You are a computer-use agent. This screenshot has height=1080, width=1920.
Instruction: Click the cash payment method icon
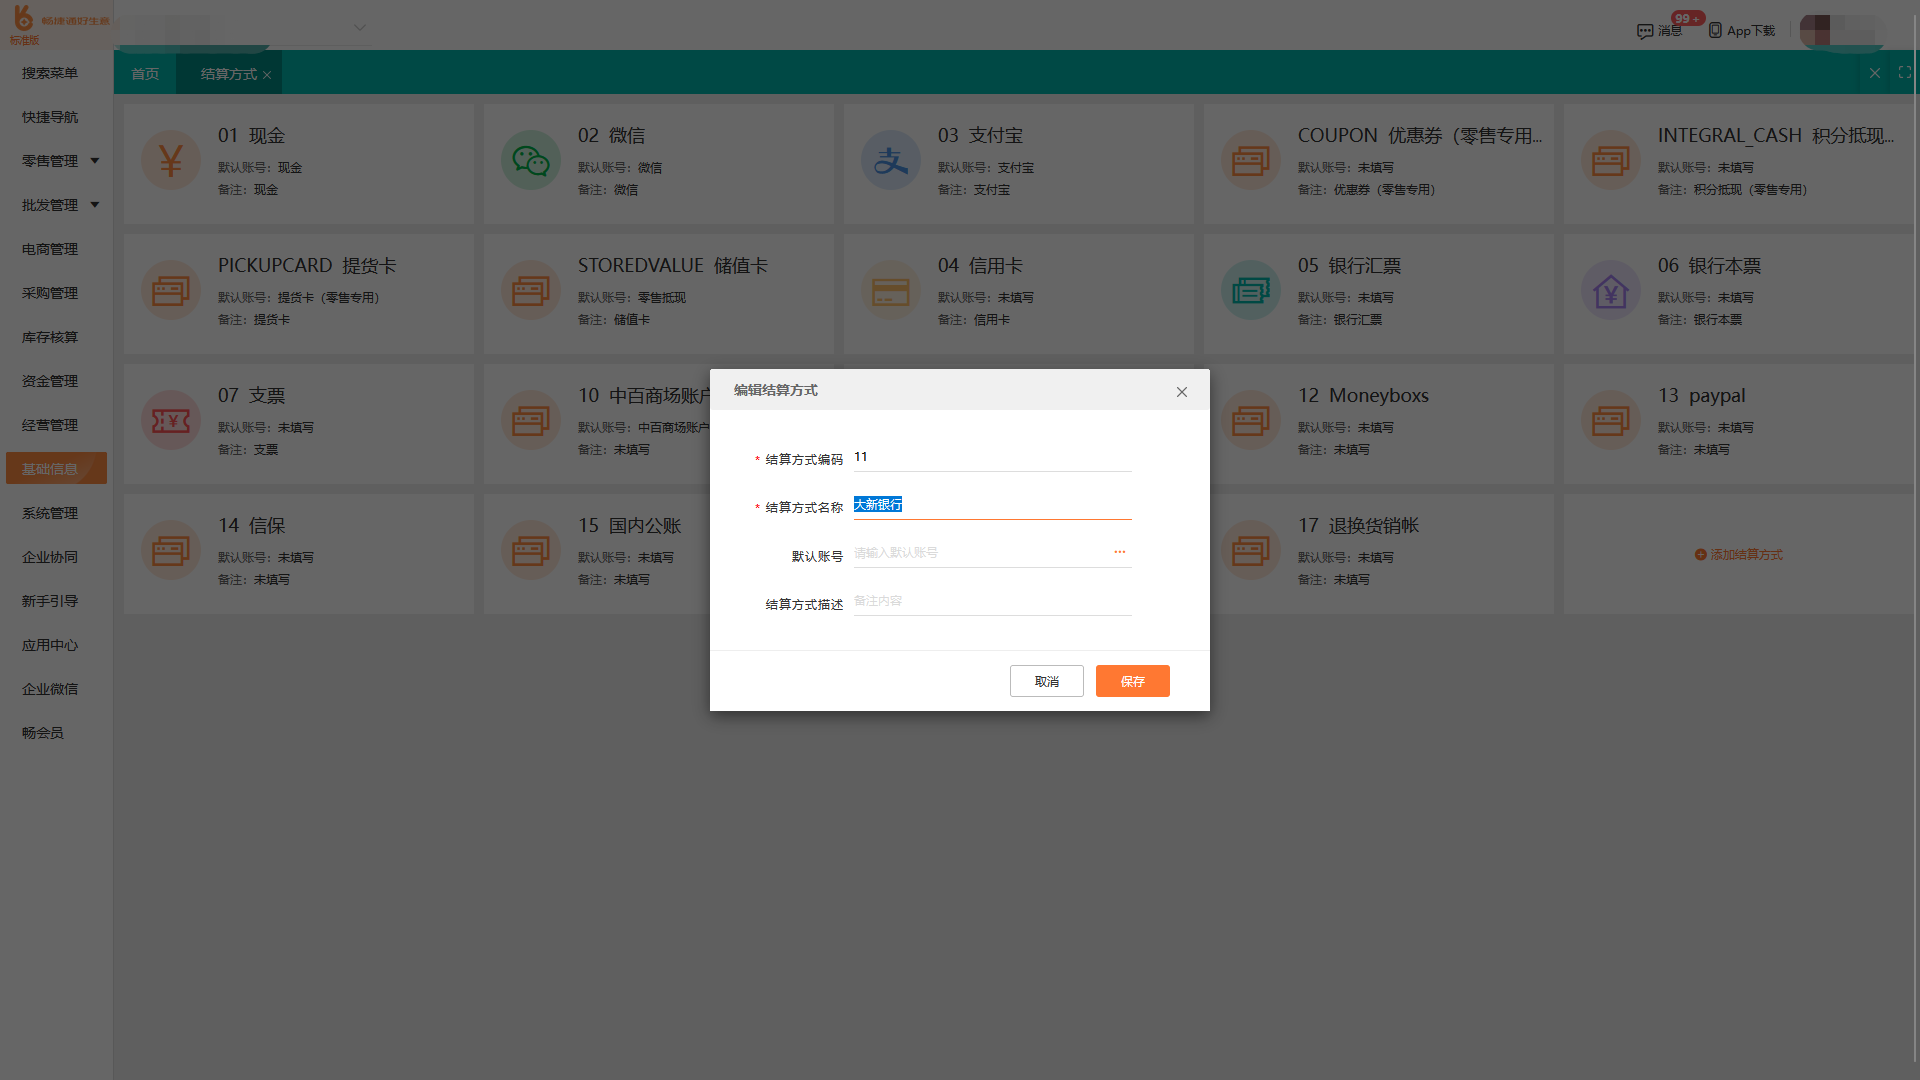pyautogui.click(x=170, y=160)
